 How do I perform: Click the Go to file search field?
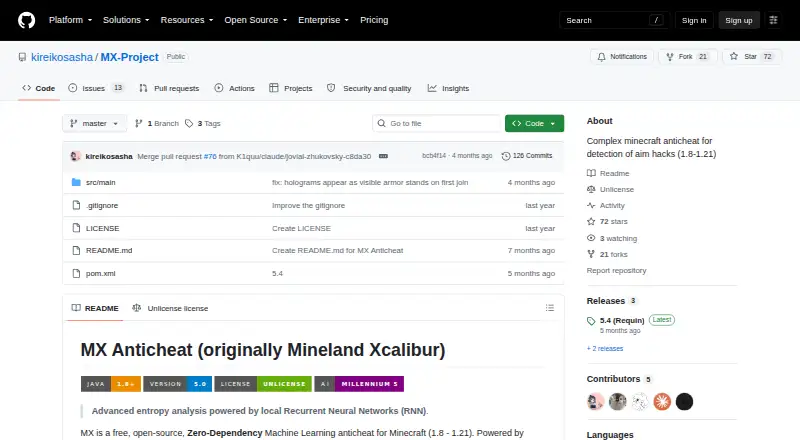pos(437,124)
